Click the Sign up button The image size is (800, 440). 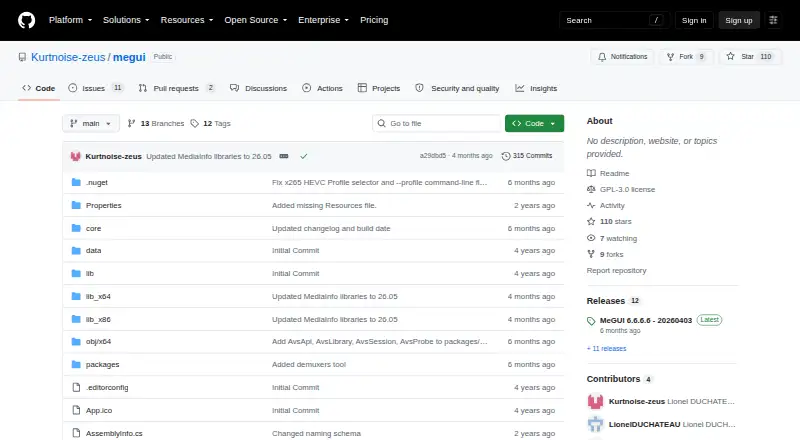[x=739, y=20]
